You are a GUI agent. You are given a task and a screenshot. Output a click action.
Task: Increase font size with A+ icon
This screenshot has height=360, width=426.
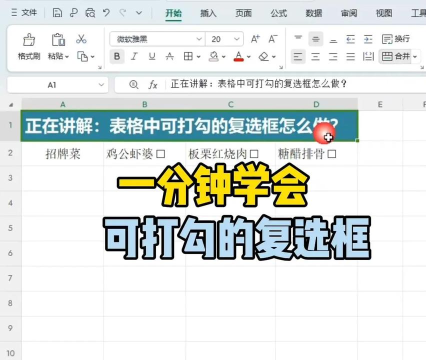[255, 39]
